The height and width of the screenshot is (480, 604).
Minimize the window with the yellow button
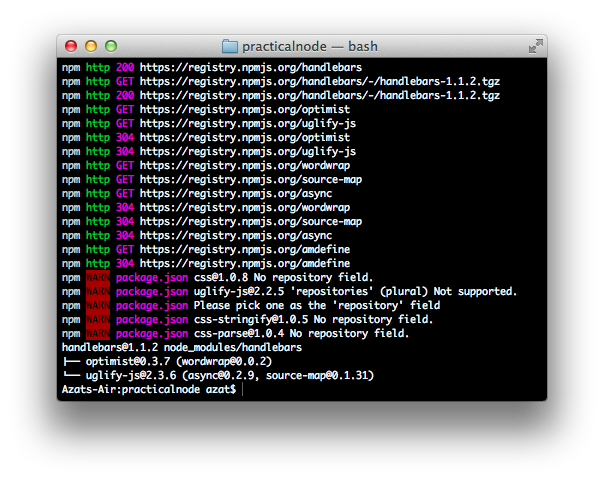(x=91, y=46)
